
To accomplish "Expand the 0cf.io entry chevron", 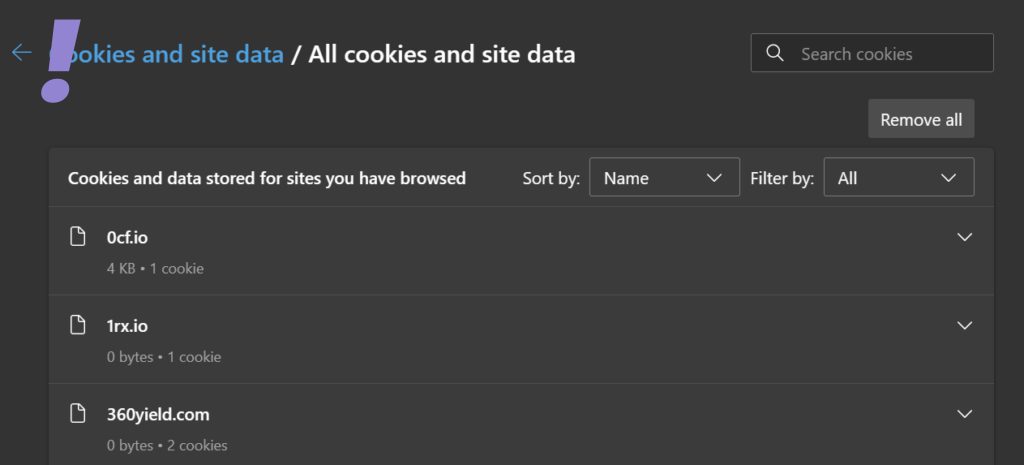I will point(964,237).
